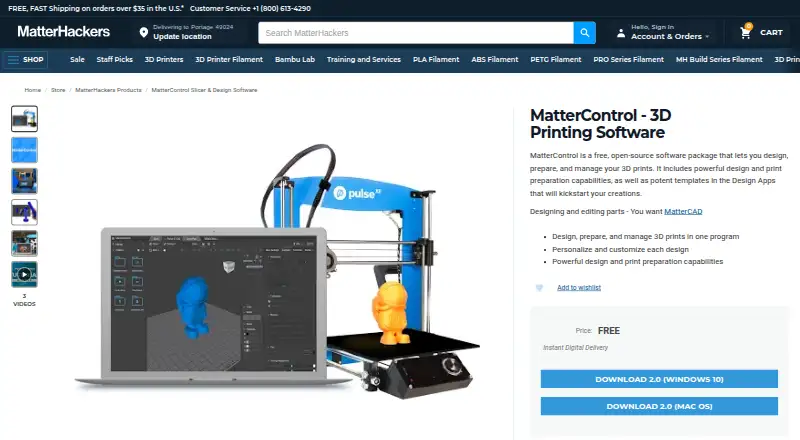Open the shopping cart icon
The width and height of the screenshot is (800, 440).
click(745, 32)
